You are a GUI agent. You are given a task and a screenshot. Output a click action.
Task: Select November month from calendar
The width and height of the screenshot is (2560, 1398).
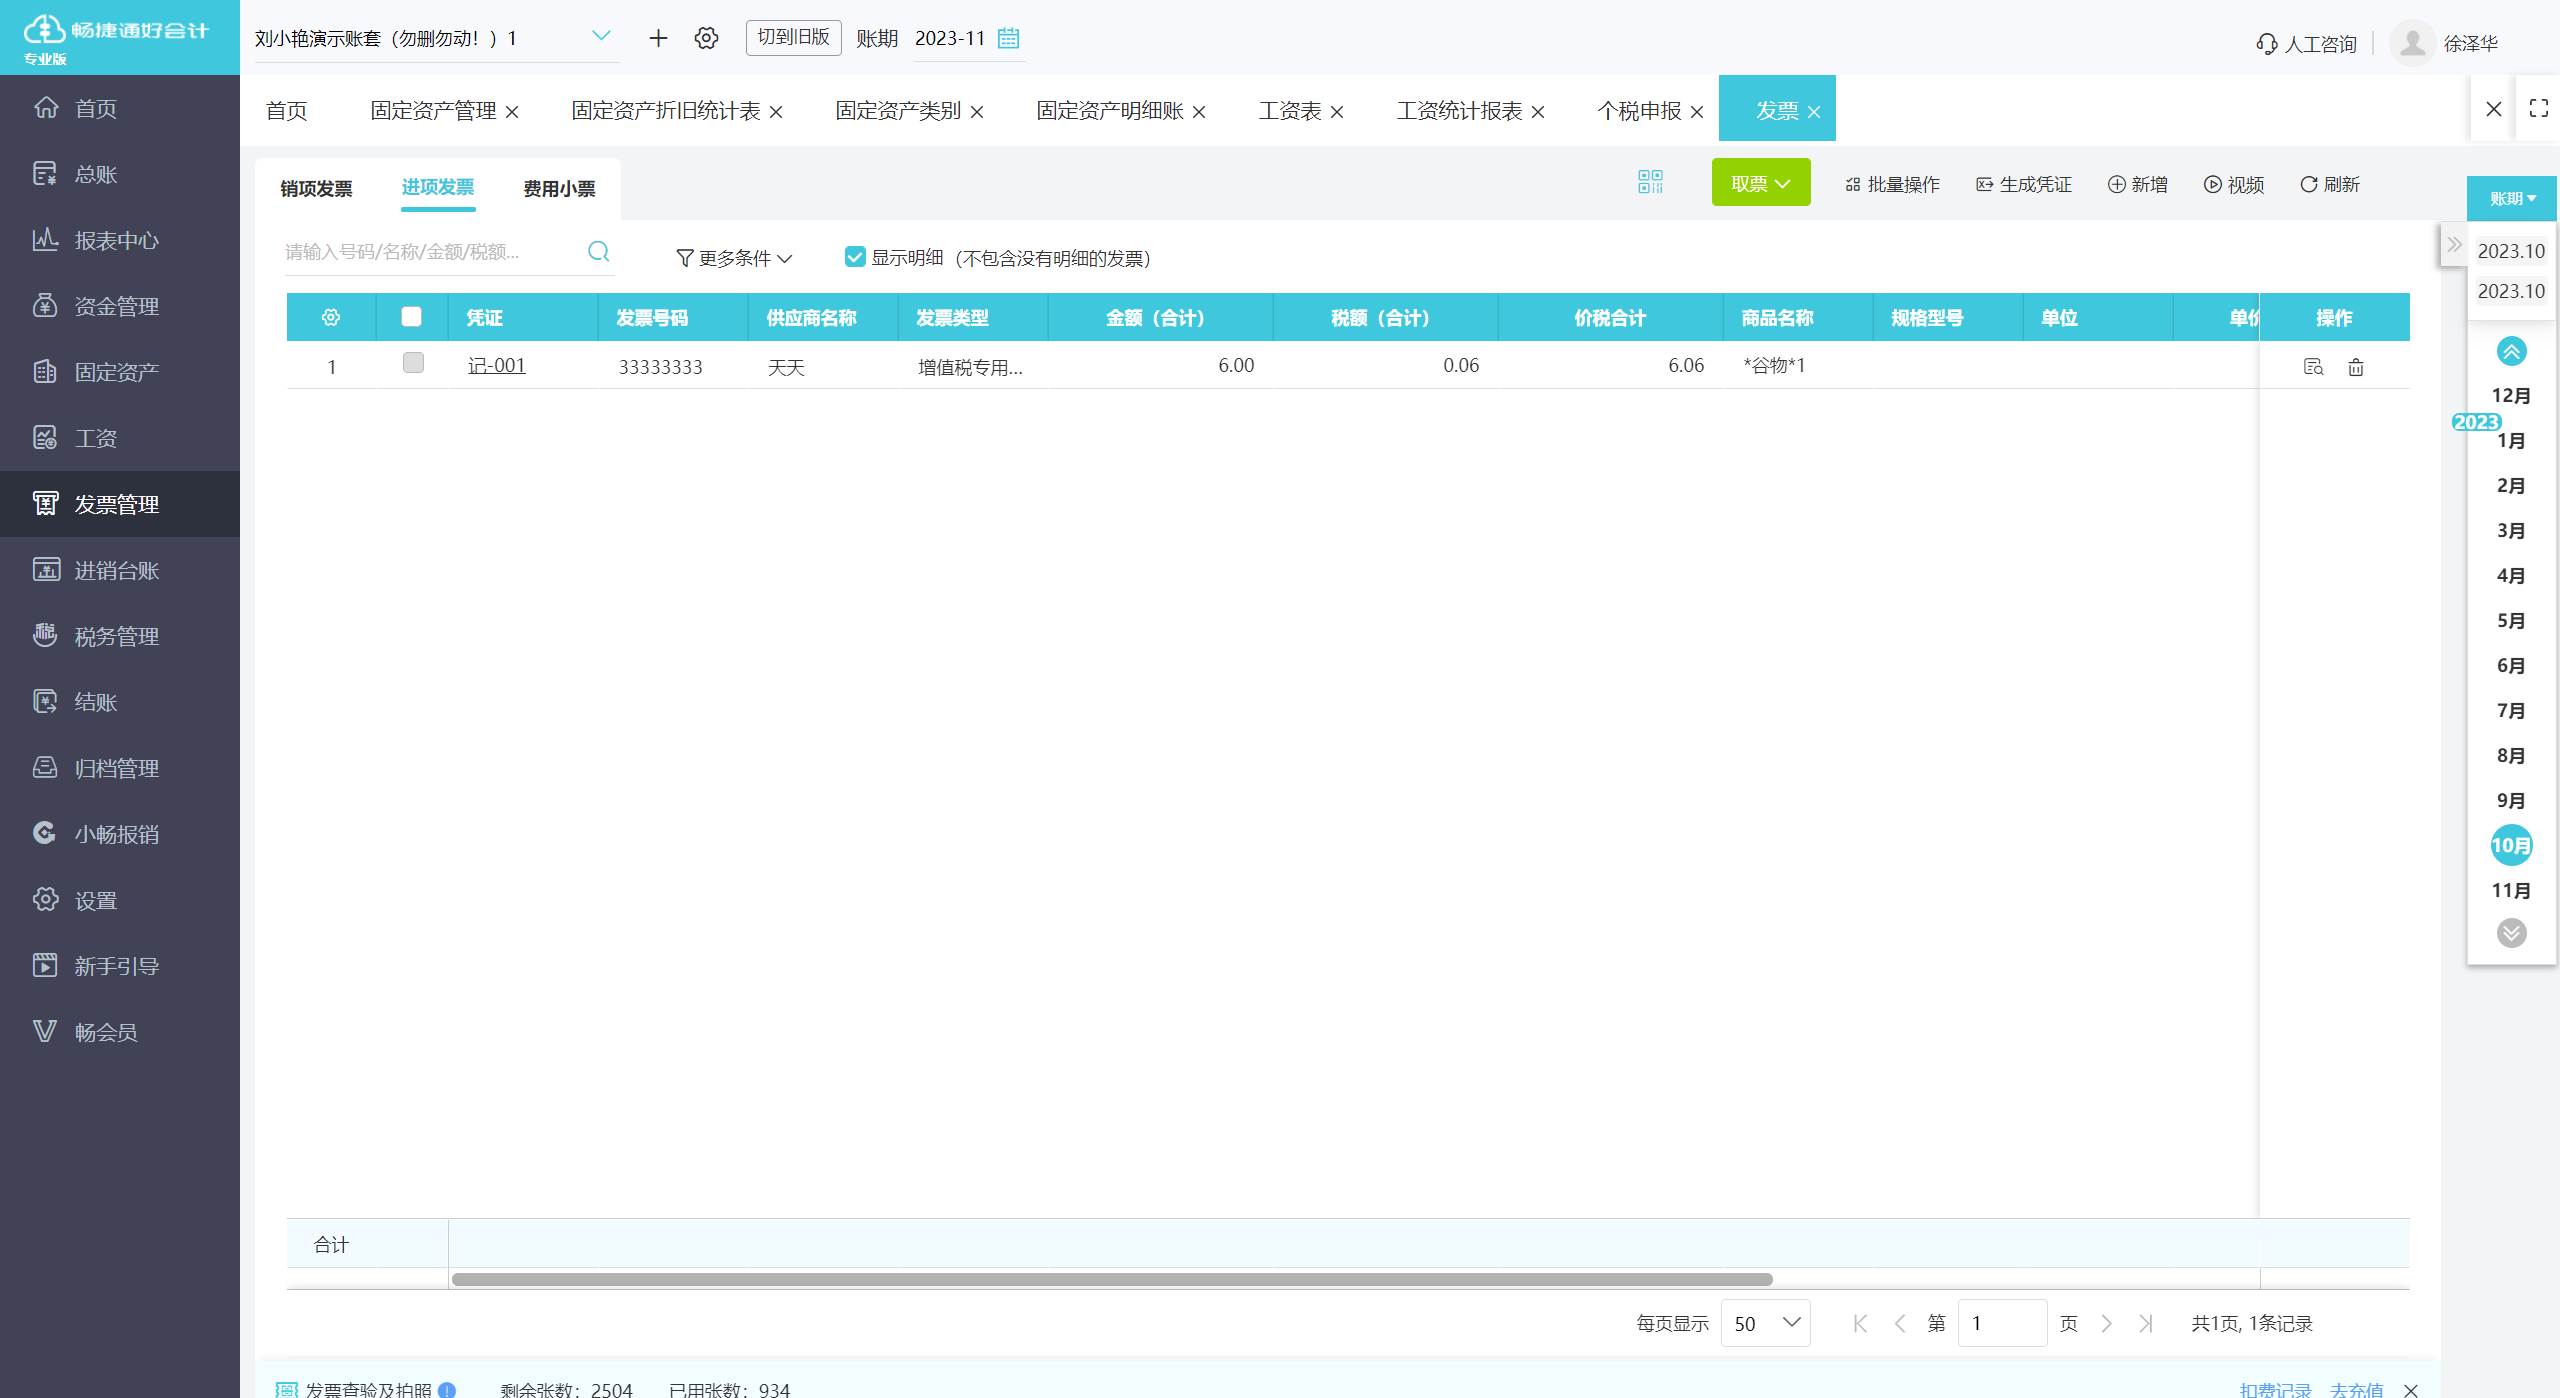point(2510,890)
